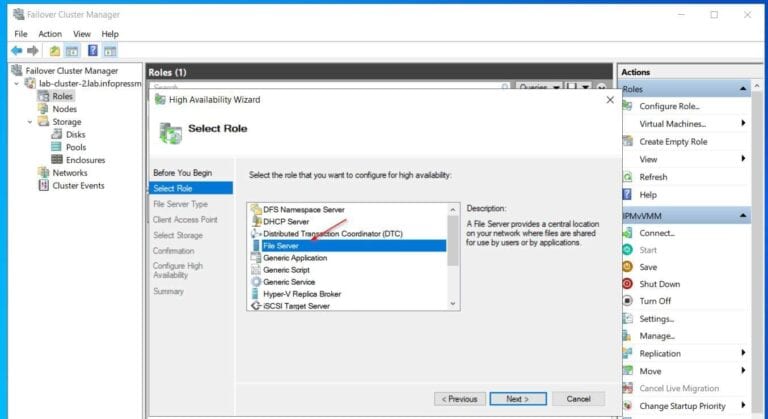768x419 pixels.
Task: Collapse the lab-cluster-2 tree node
Action: click(17, 84)
